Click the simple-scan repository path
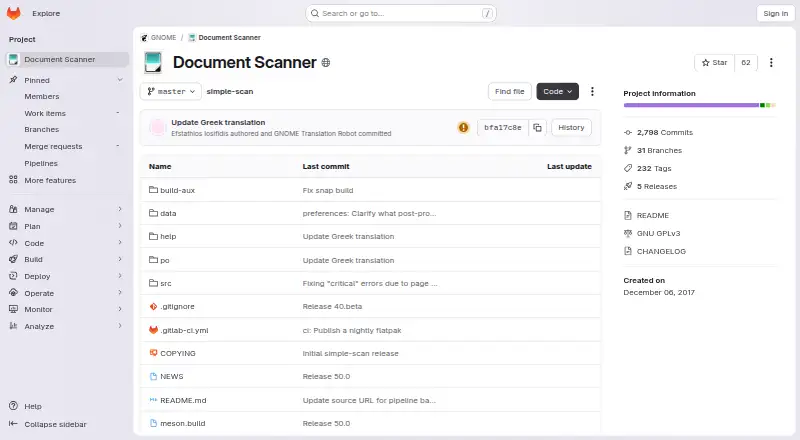800x440 pixels. pos(230,91)
